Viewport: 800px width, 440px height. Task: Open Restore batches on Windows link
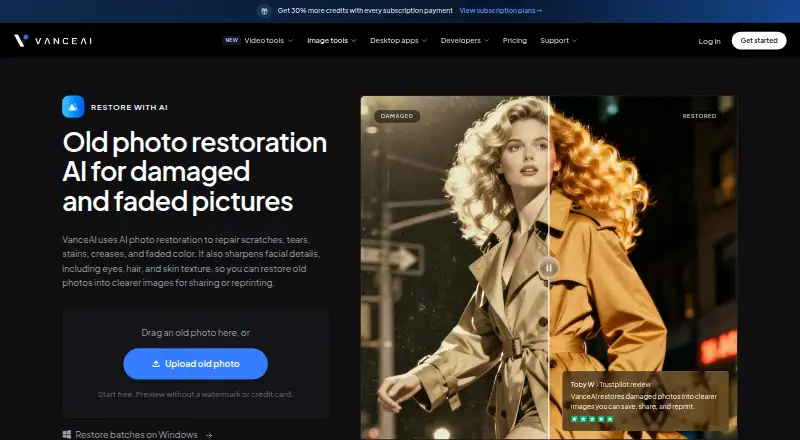(x=137, y=435)
